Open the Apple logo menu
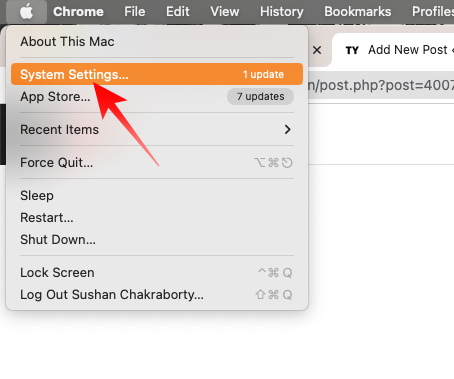454x379 pixels. (x=26, y=12)
